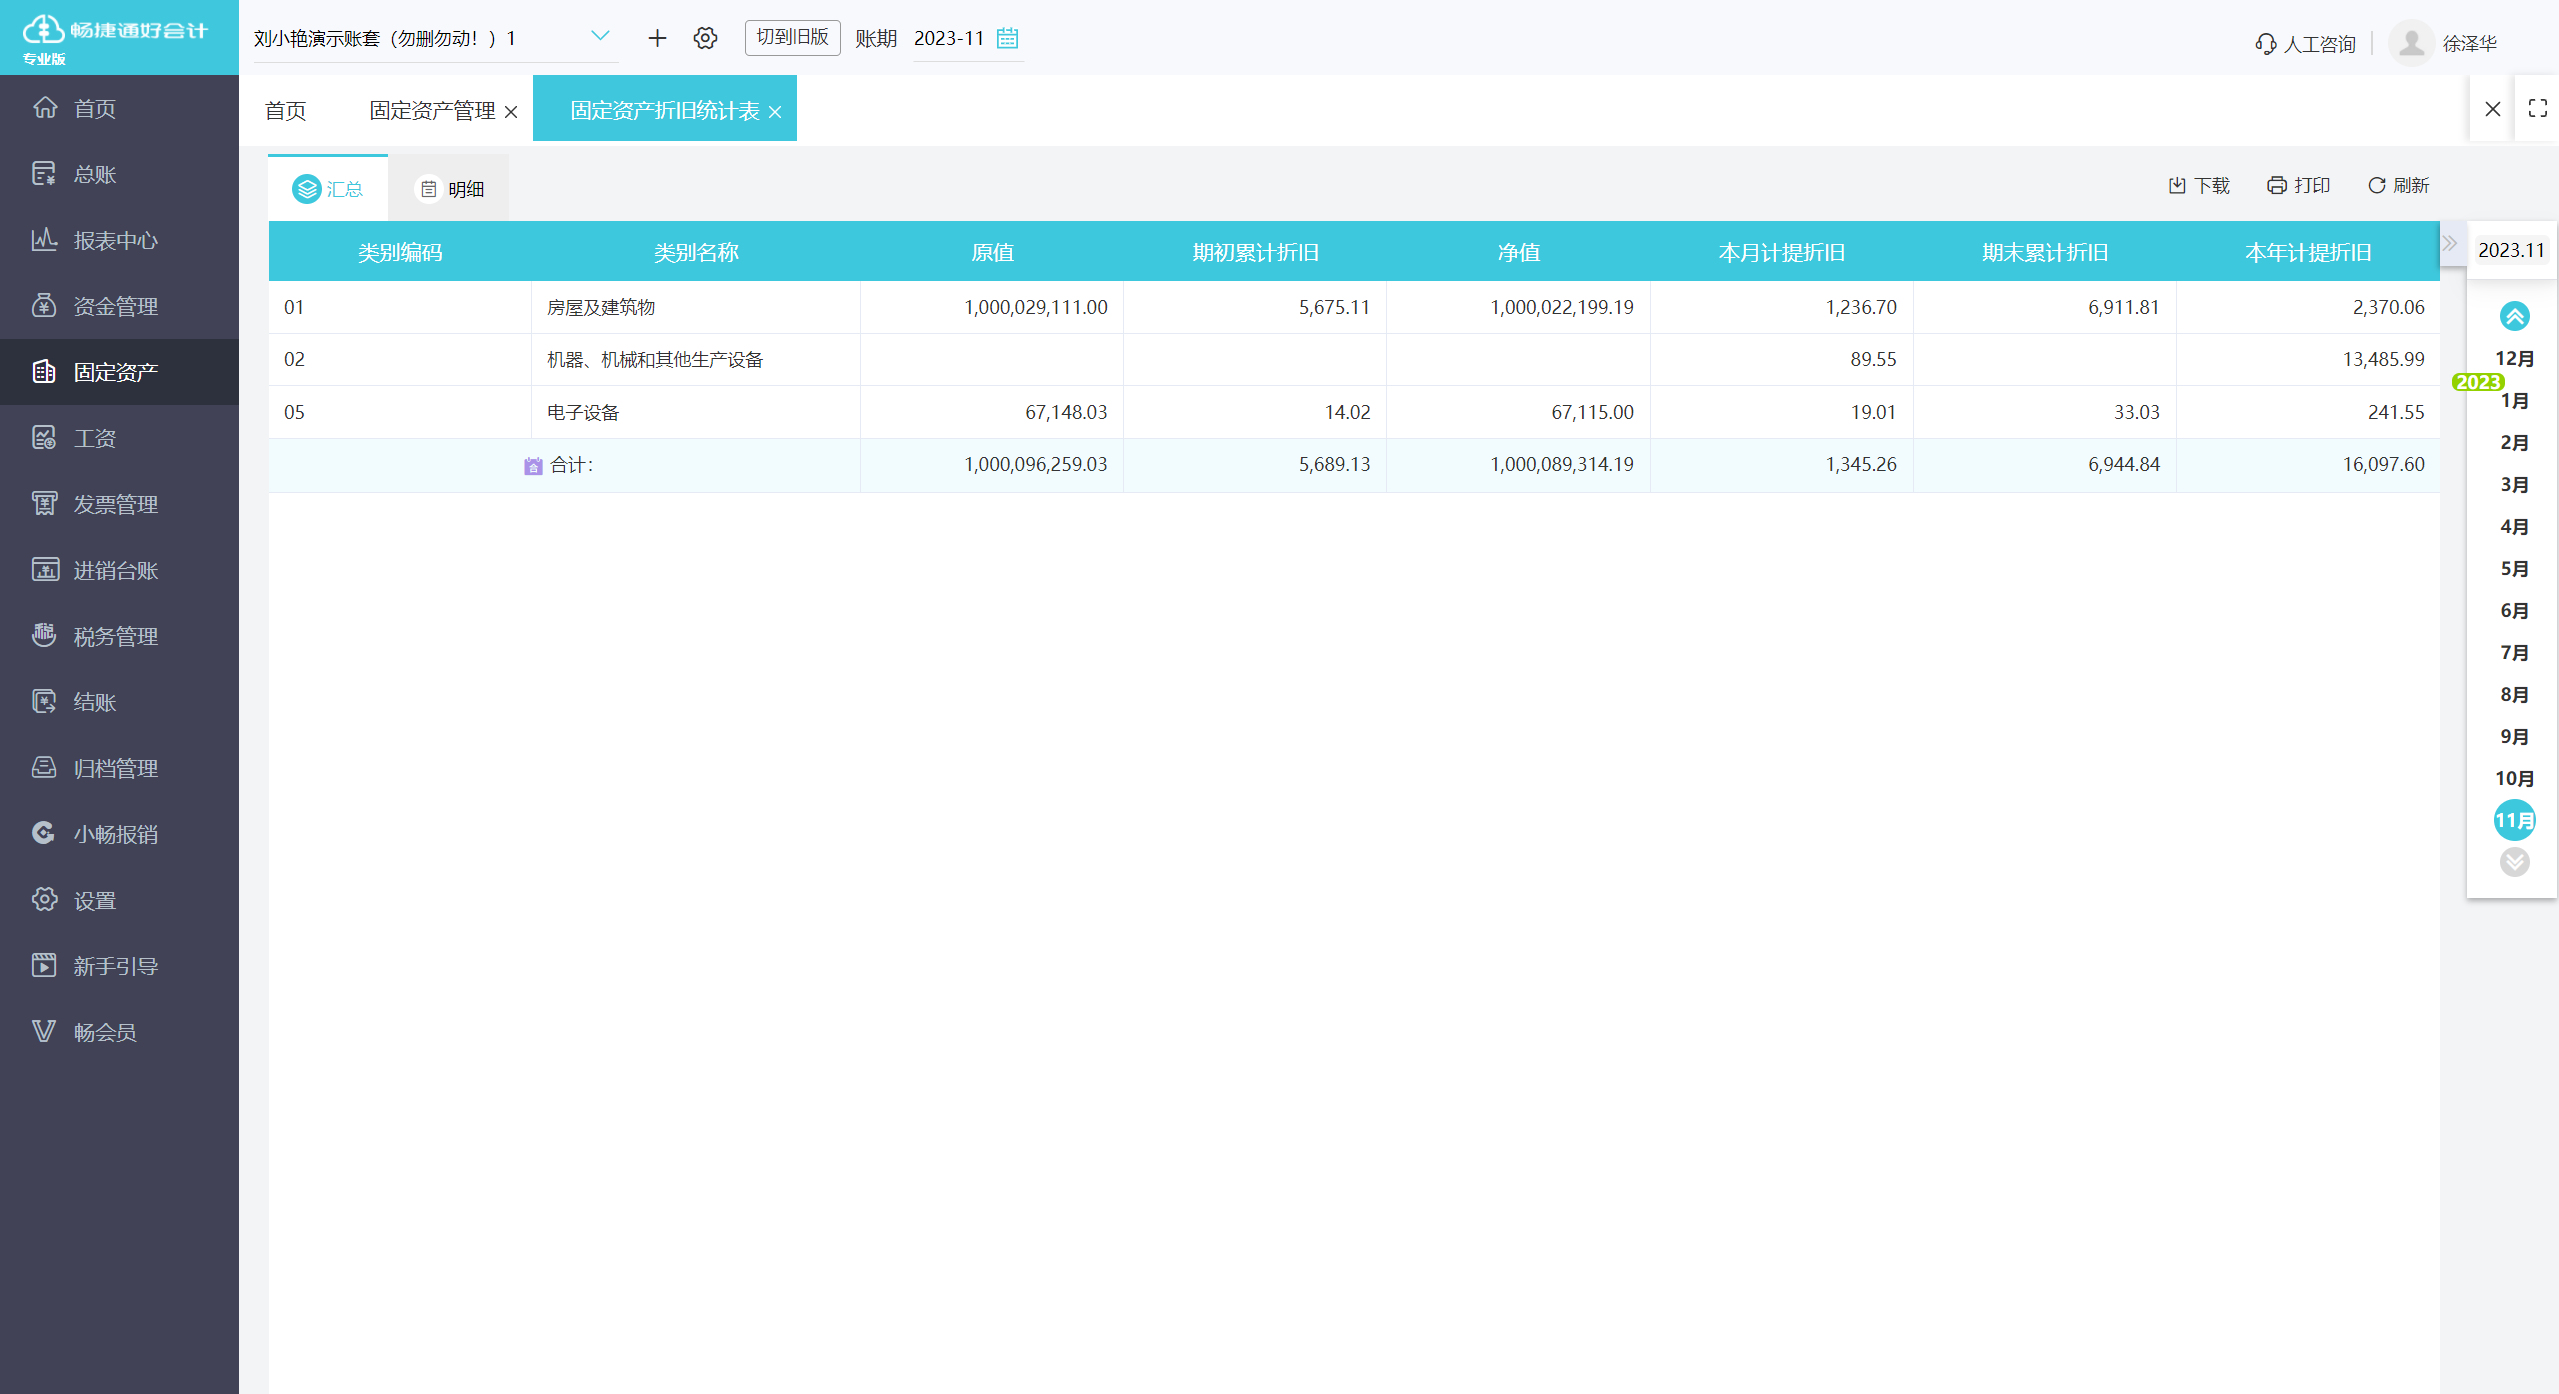Image resolution: width=2559 pixels, height=1394 pixels.
Task: Click the add new entry icon
Action: tap(657, 38)
